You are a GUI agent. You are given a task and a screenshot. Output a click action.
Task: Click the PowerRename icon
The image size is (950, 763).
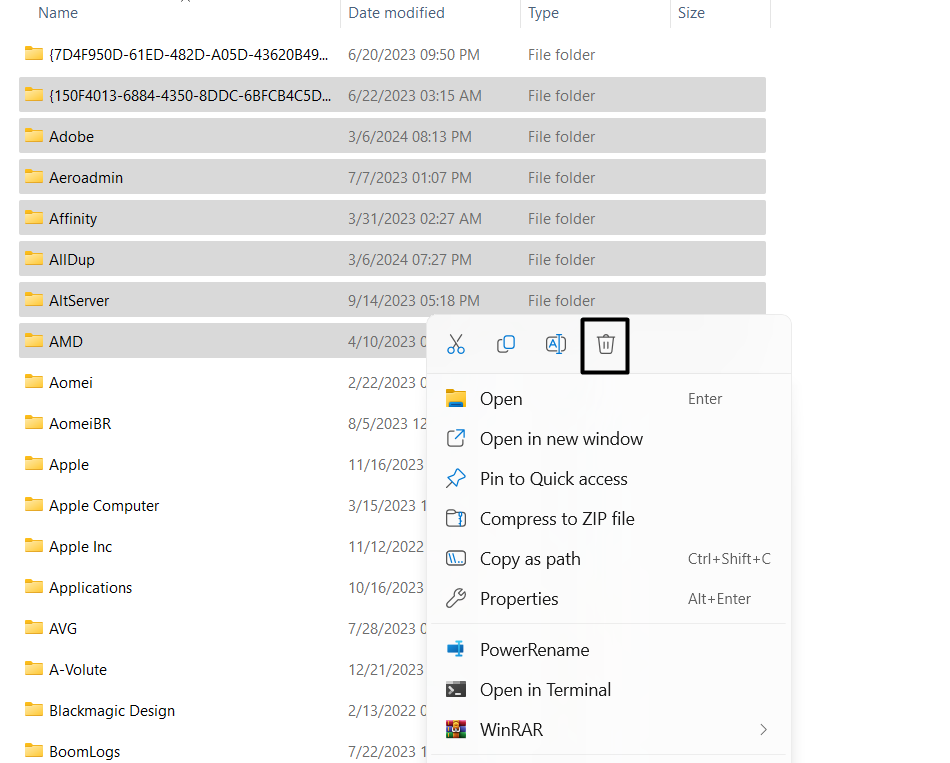(456, 649)
